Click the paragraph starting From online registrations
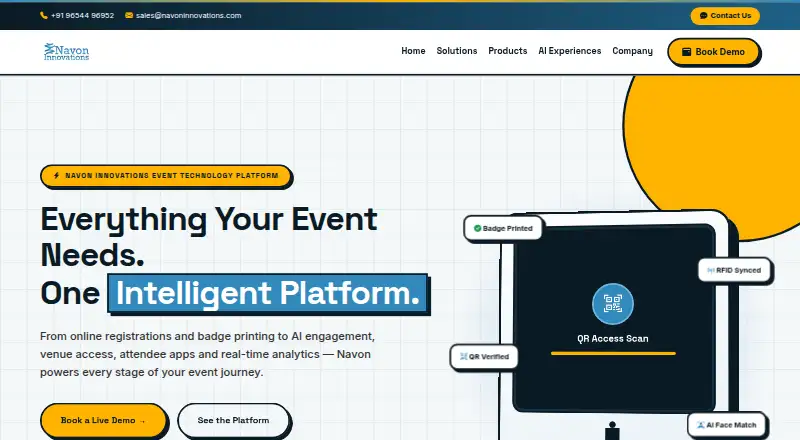800x440 pixels. (x=208, y=354)
